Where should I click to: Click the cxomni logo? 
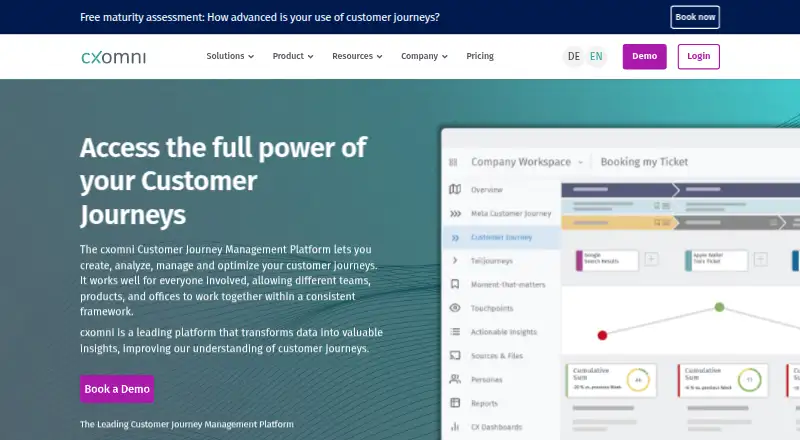point(113,57)
